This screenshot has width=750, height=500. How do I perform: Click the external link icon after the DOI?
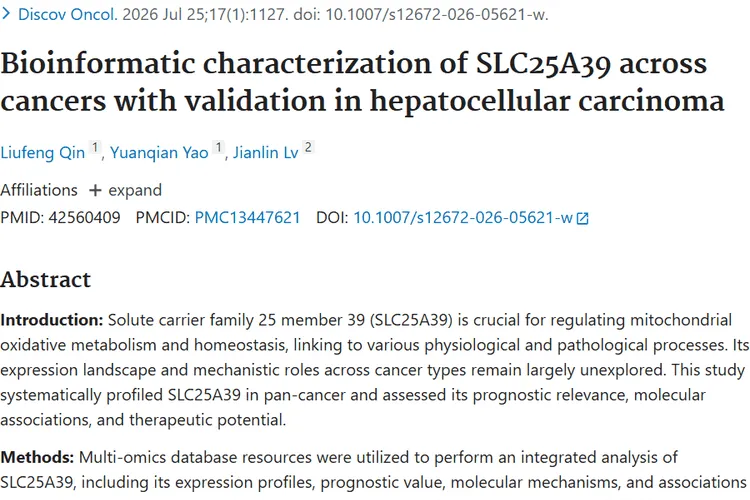click(582, 219)
